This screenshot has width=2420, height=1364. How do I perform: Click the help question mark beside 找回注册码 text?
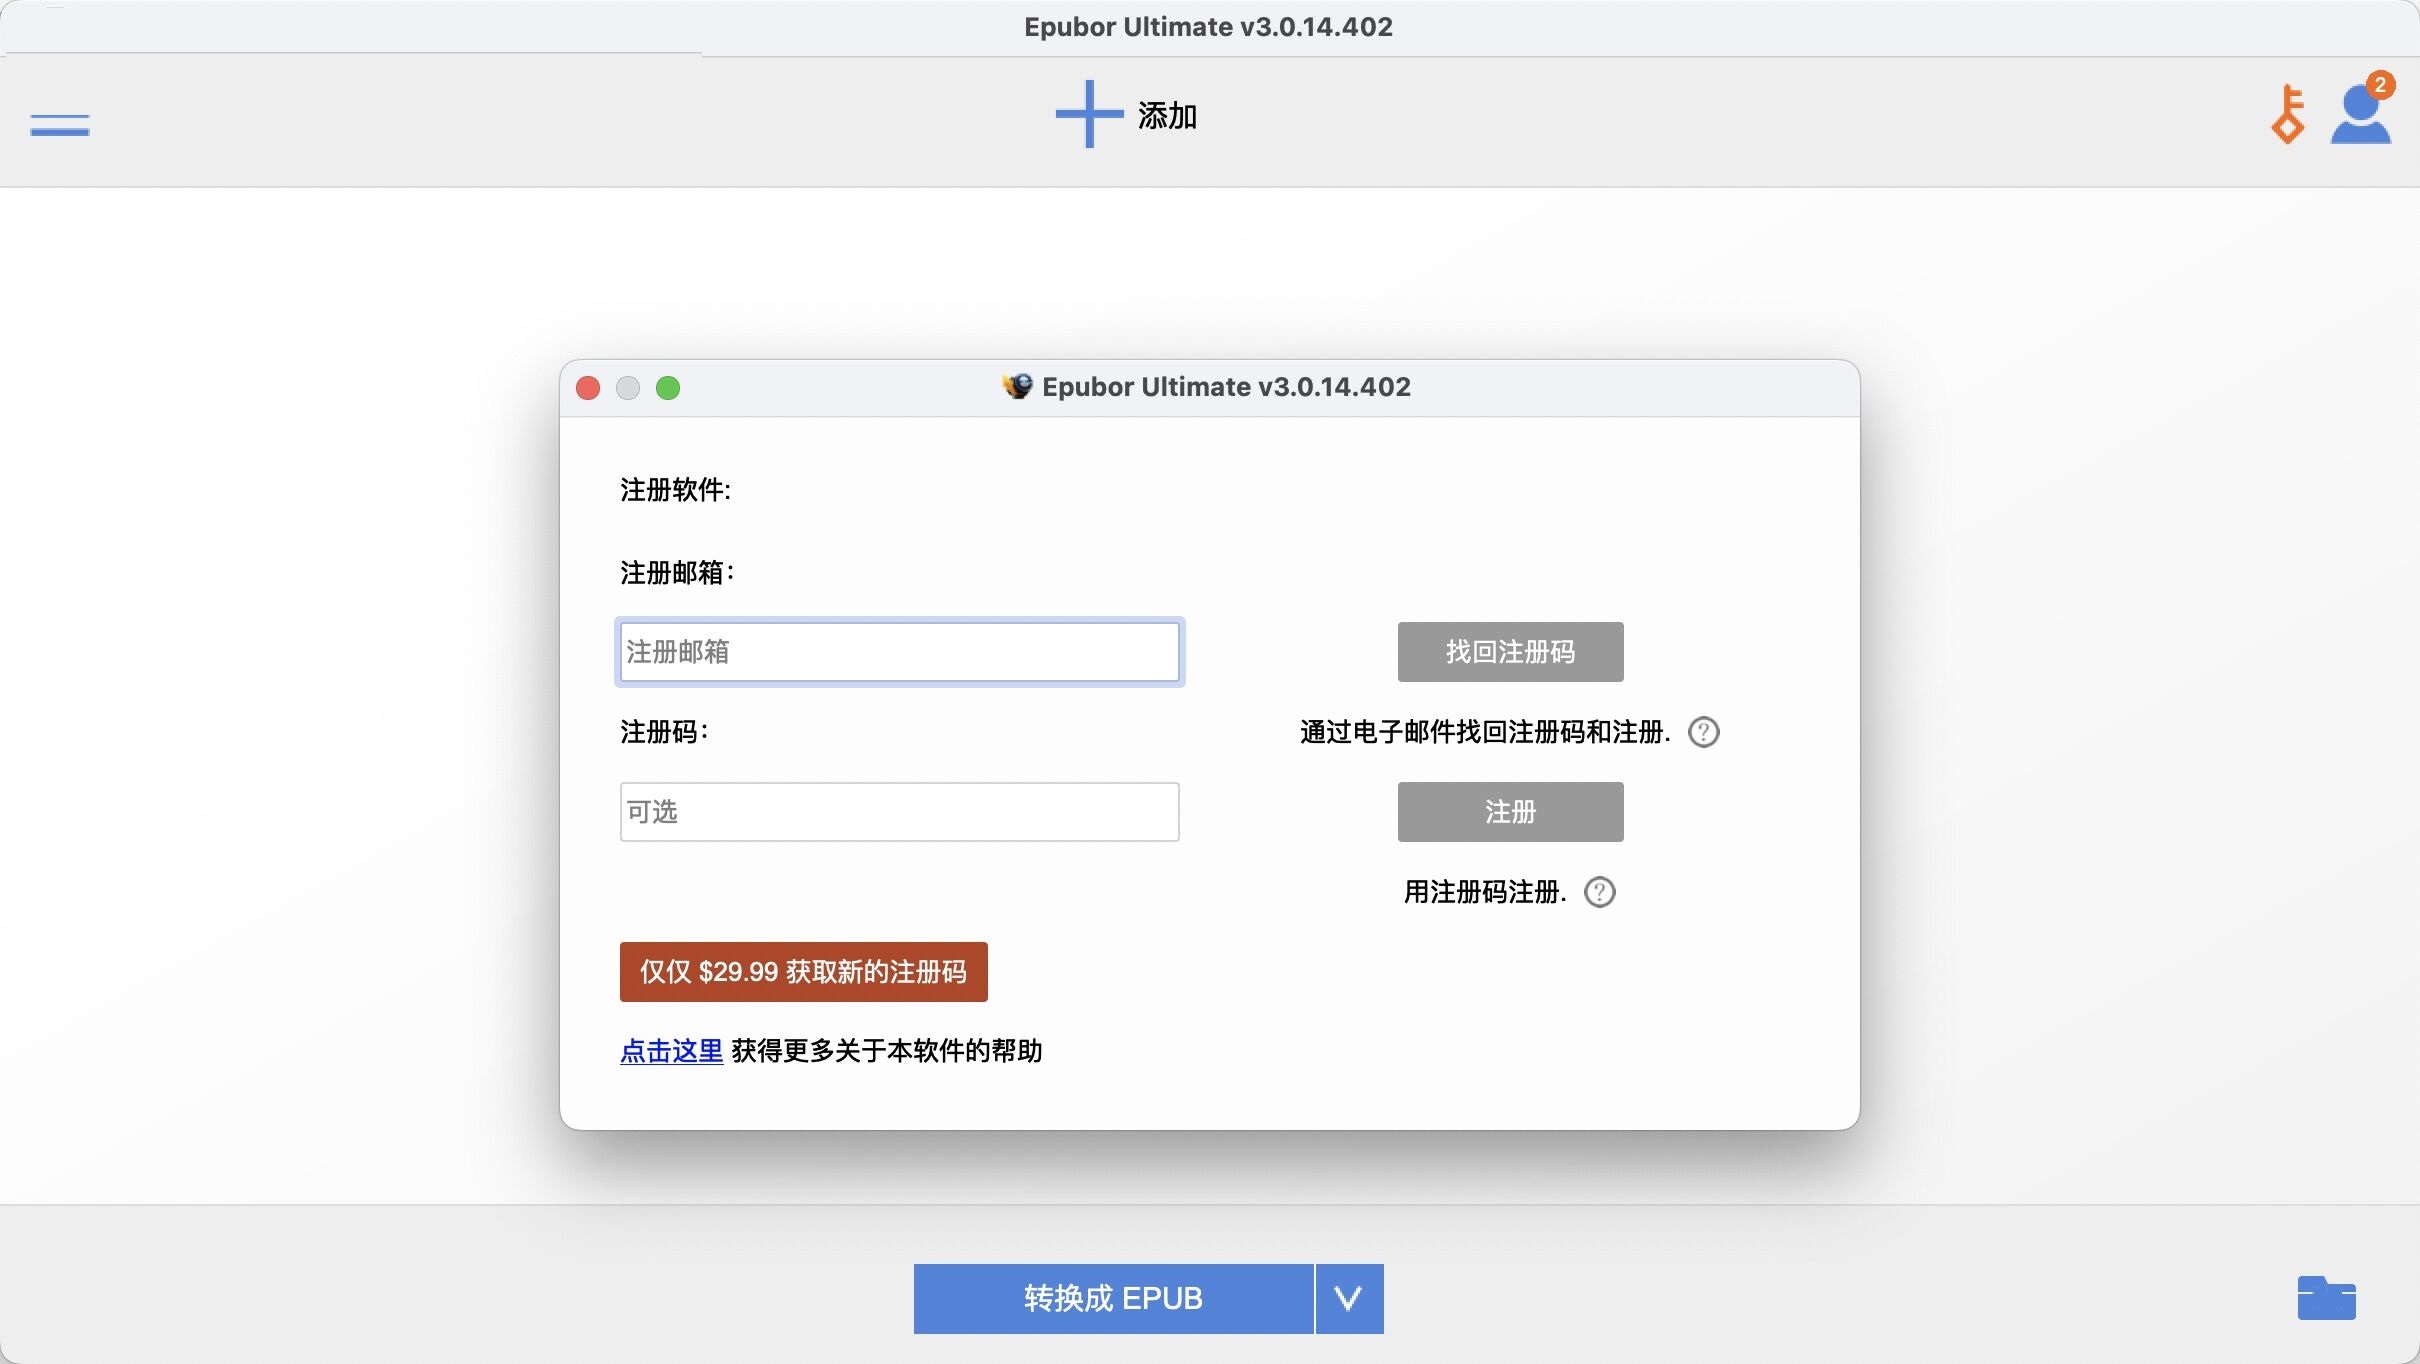[x=1702, y=732]
